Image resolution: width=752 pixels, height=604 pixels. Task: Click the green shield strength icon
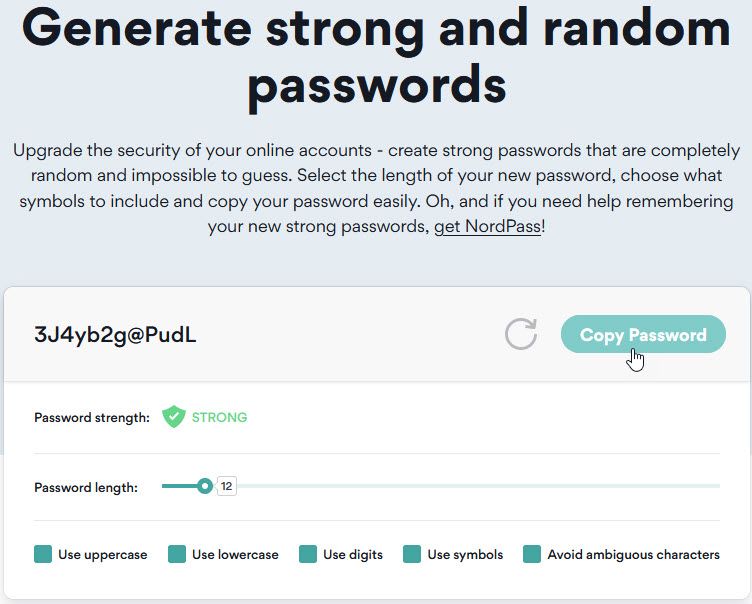coord(174,417)
